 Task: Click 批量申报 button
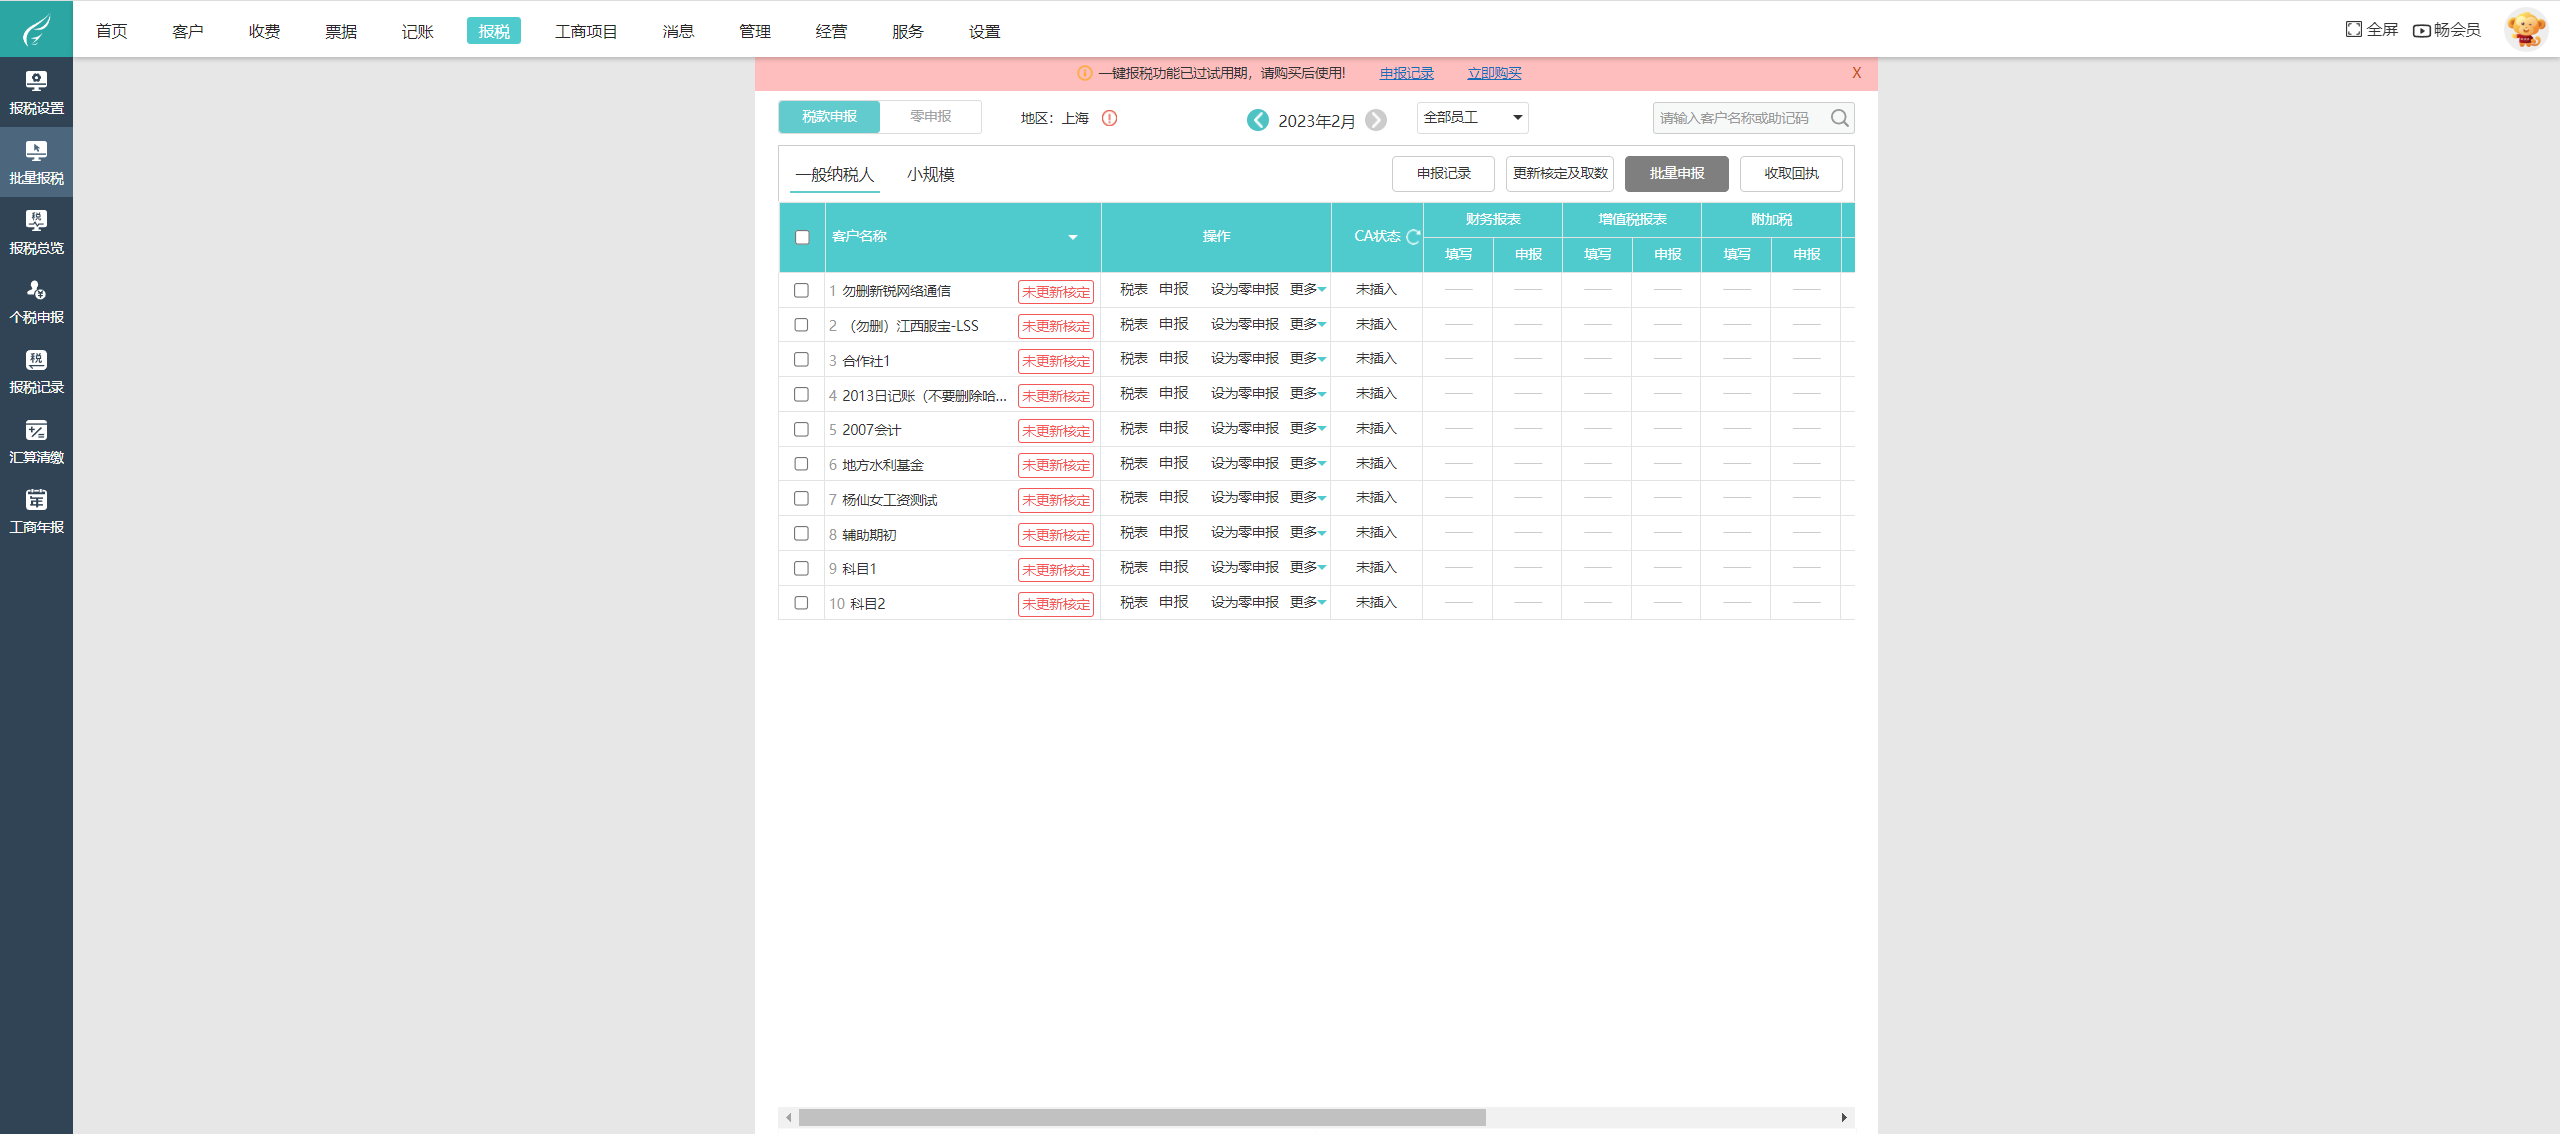point(1675,171)
